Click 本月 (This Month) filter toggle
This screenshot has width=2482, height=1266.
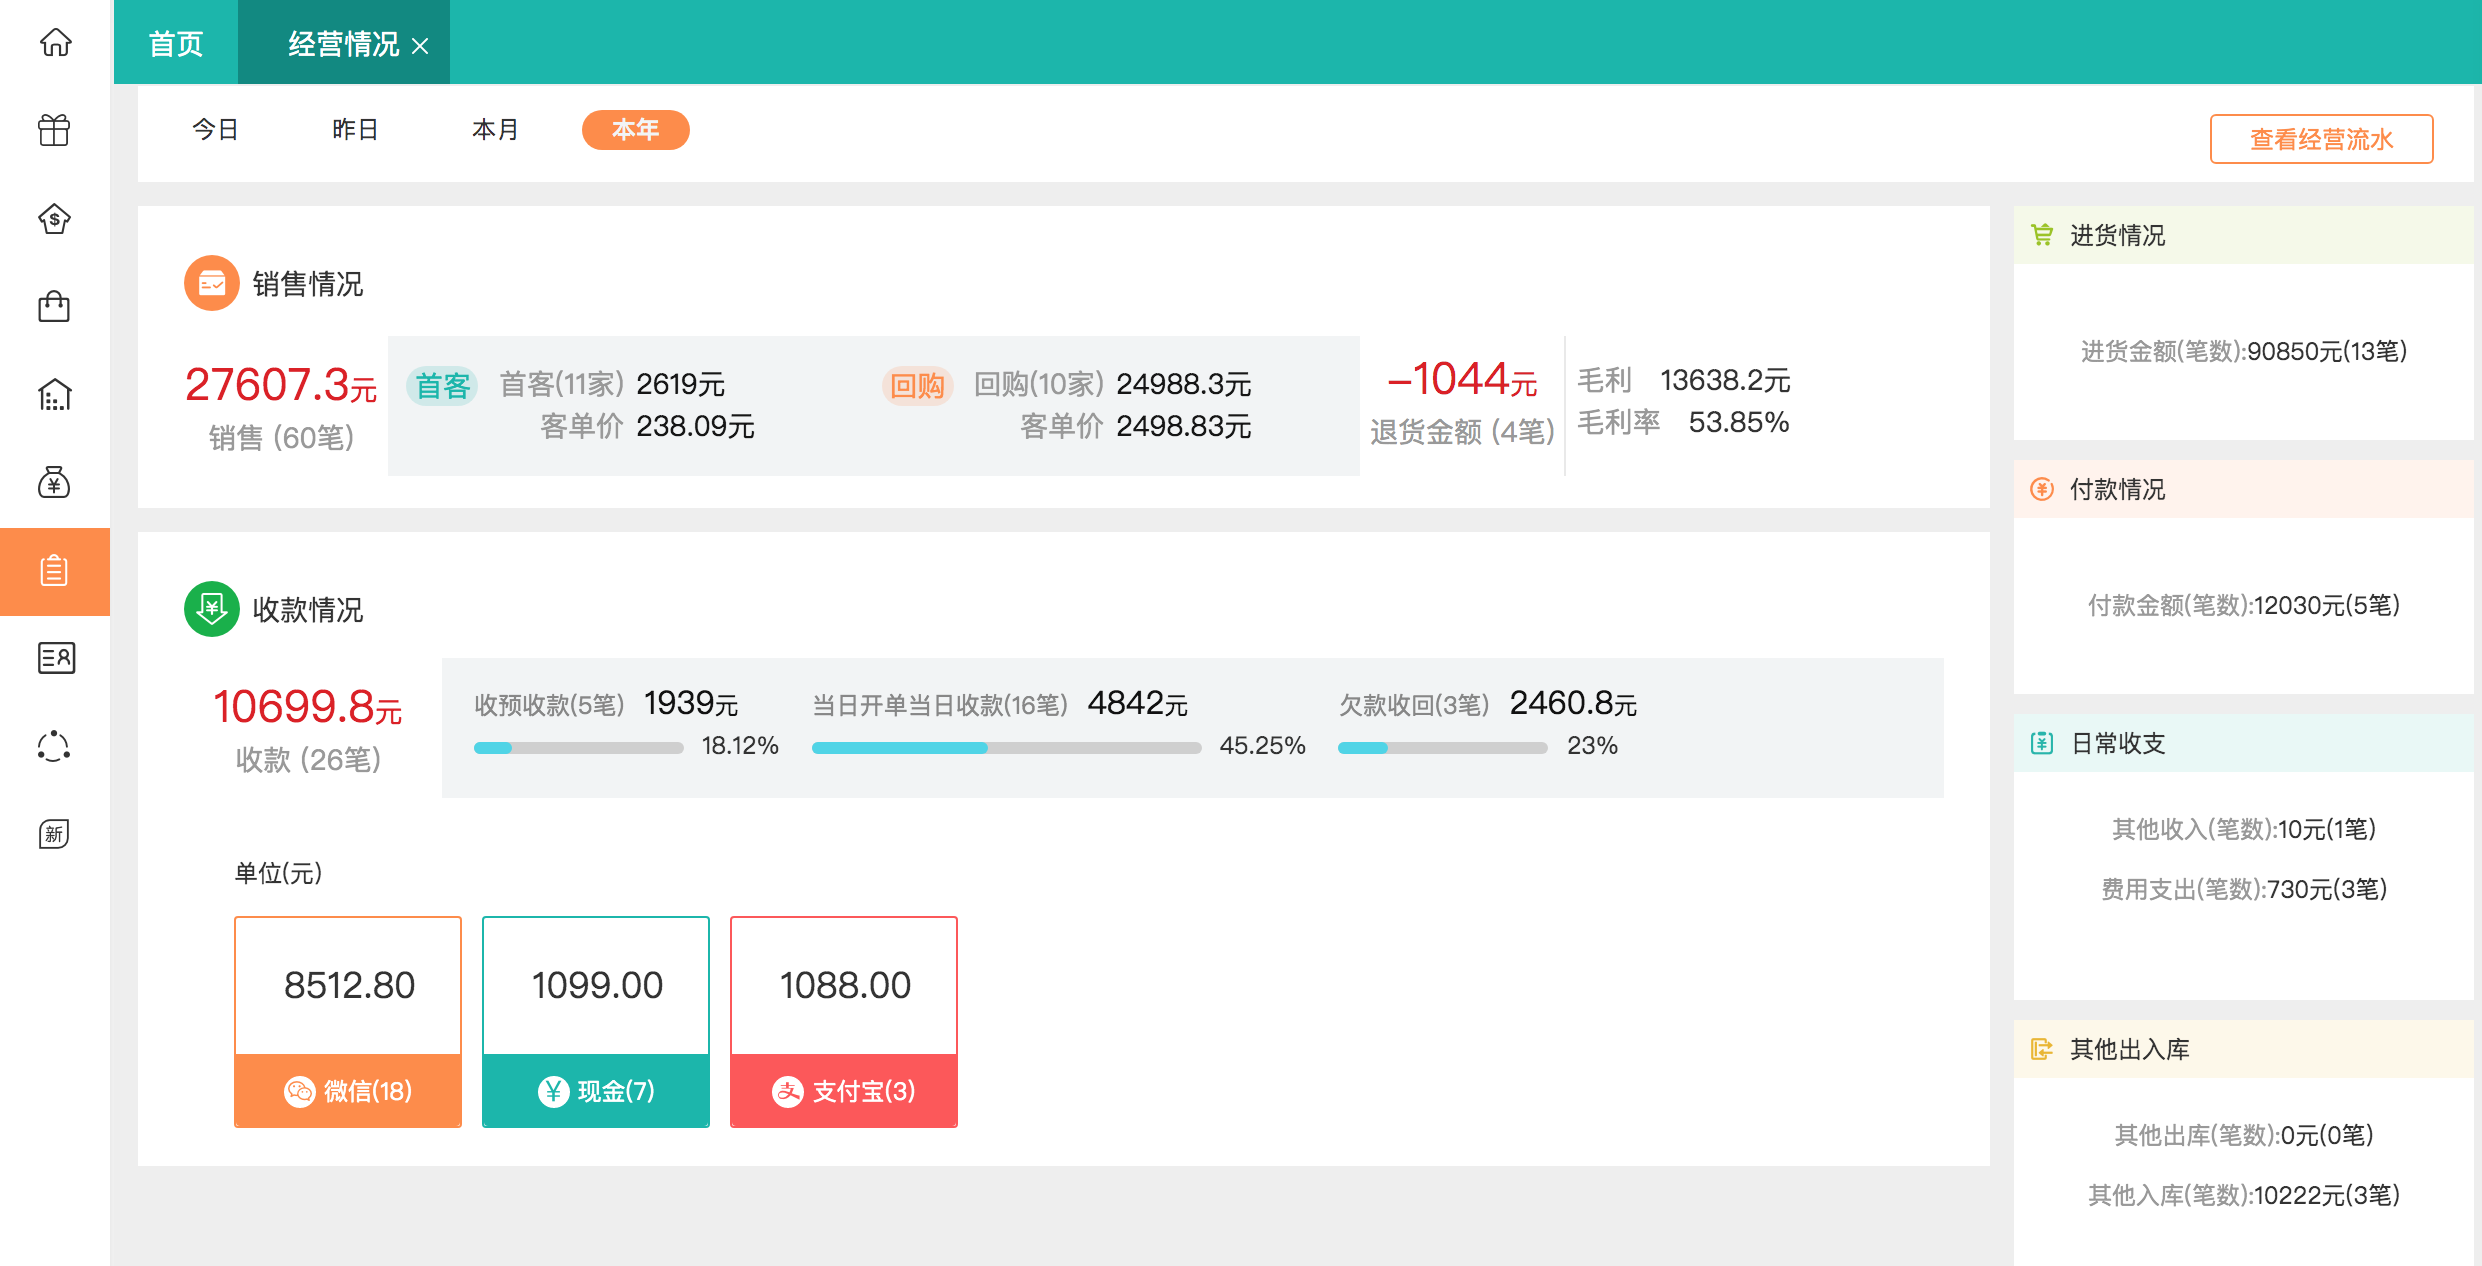tap(494, 131)
